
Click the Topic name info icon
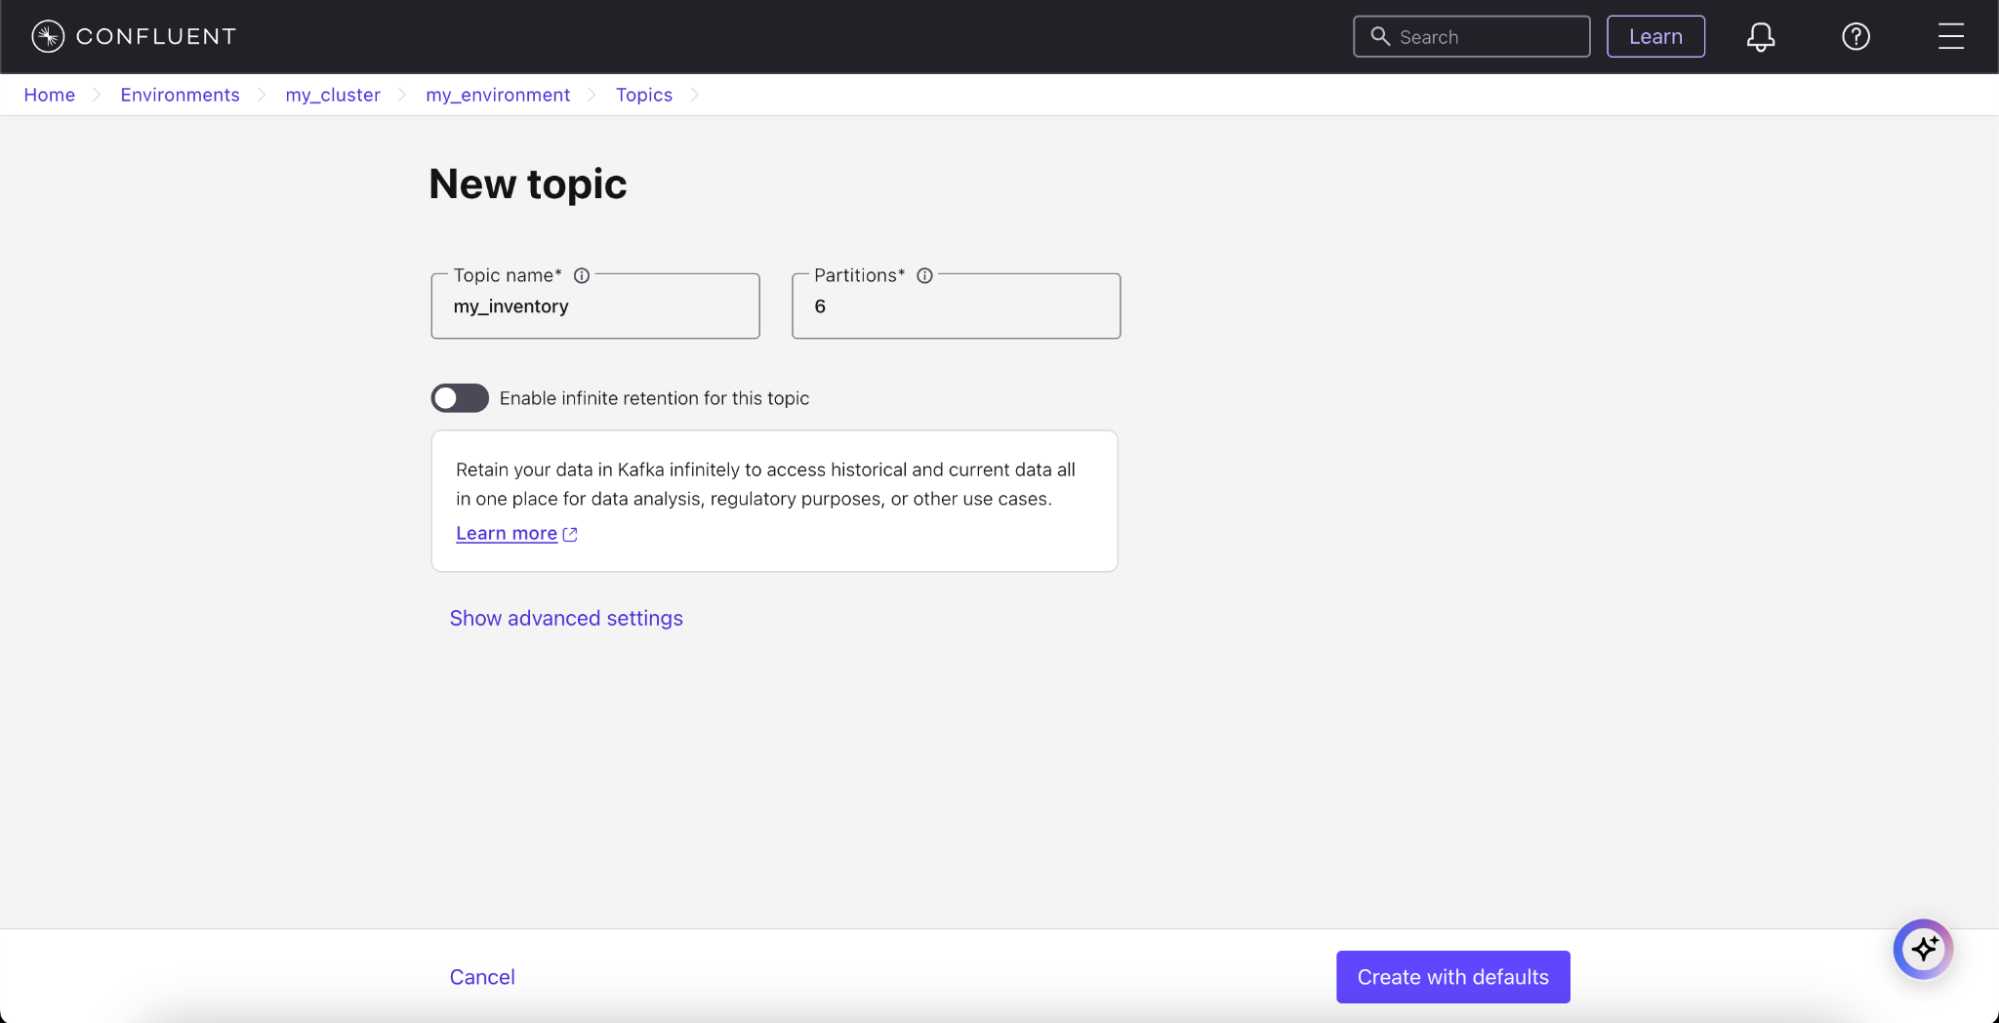click(582, 275)
